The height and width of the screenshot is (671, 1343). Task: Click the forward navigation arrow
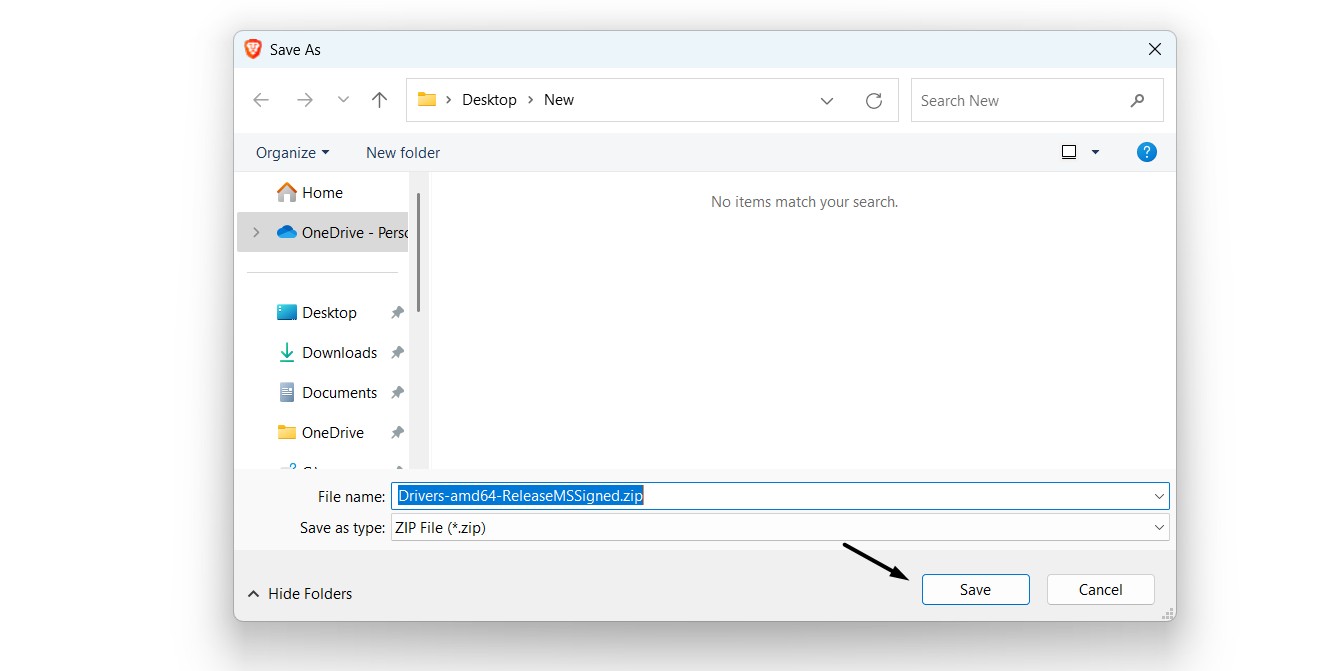[x=304, y=100]
